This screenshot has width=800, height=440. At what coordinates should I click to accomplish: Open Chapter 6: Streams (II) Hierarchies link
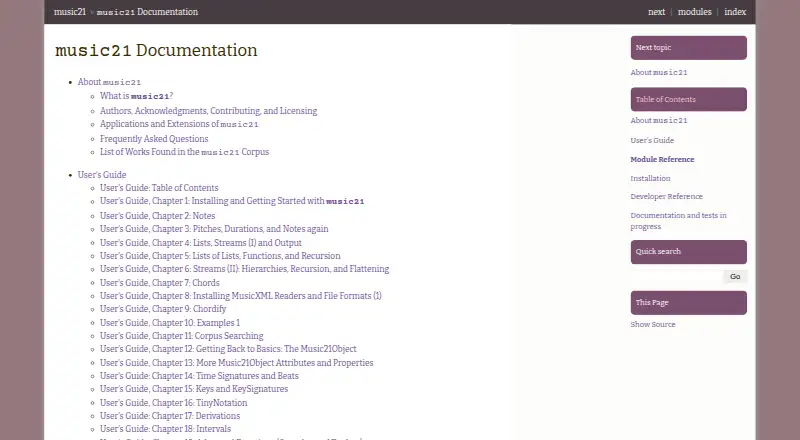(244, 269)
